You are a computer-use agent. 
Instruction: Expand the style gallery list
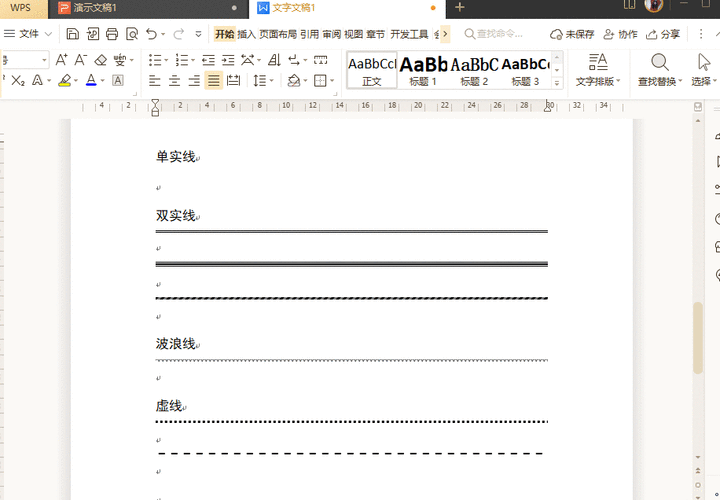click(x=557, y=84)
